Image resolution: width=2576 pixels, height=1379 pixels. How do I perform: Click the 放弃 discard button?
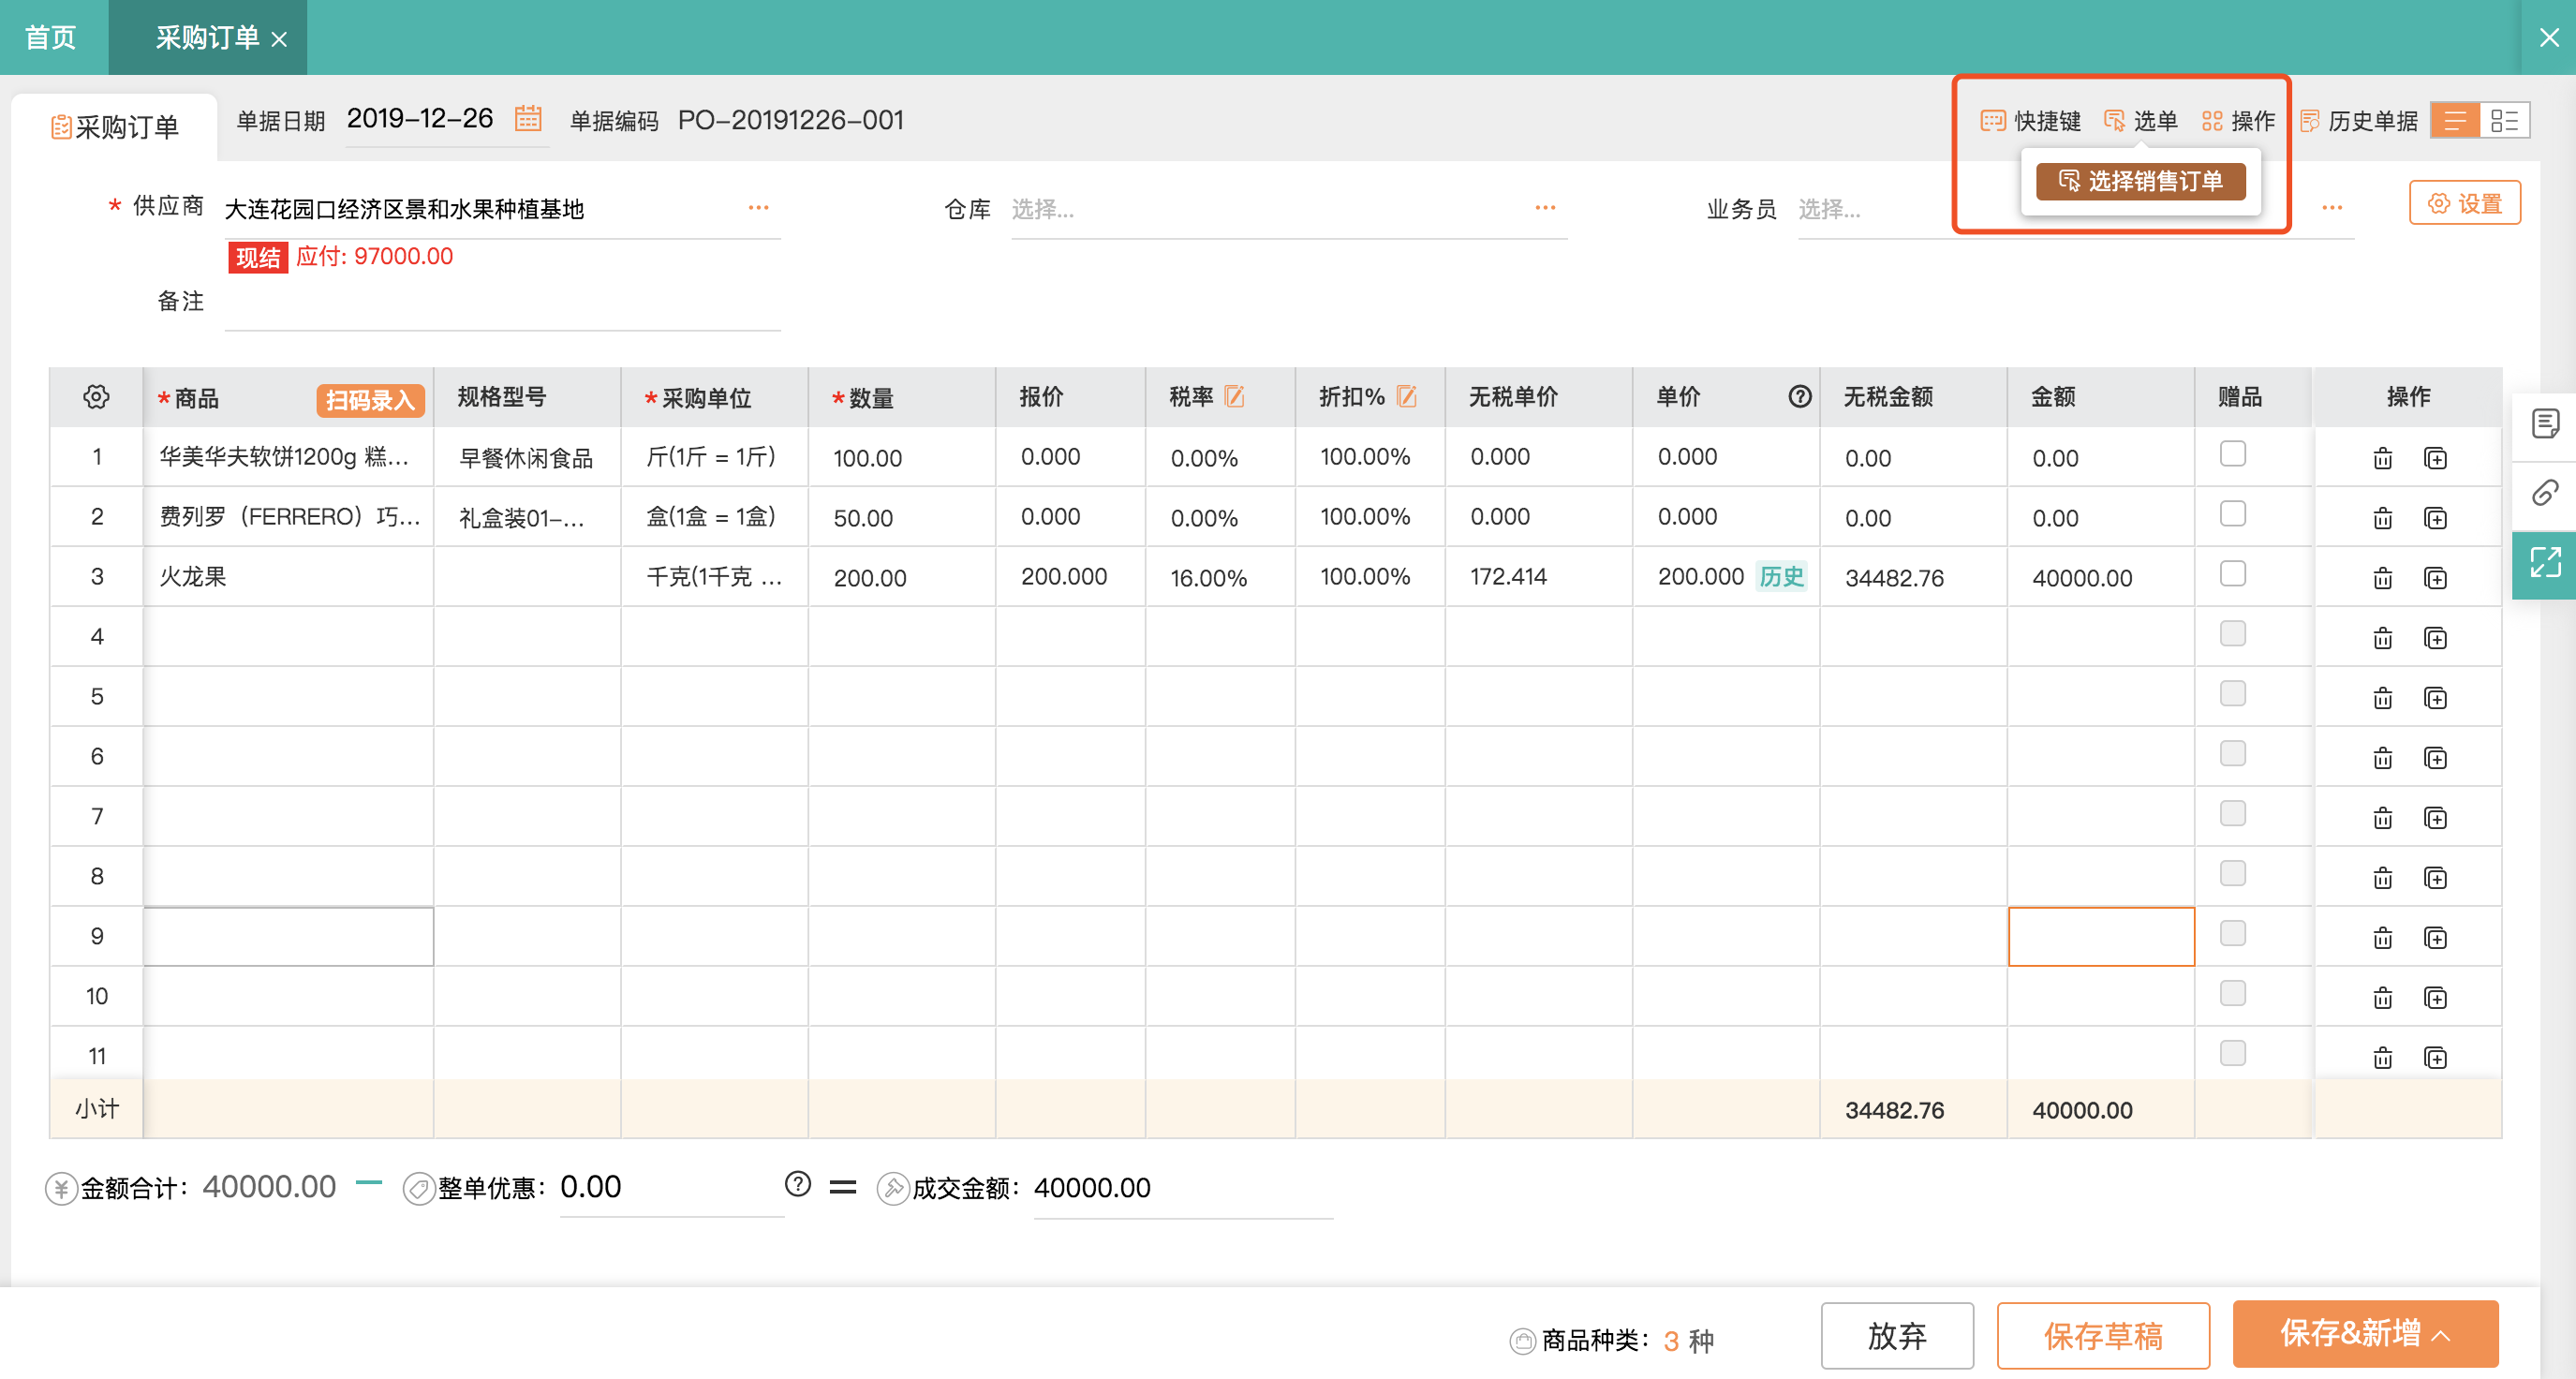click(1896, 1329)
